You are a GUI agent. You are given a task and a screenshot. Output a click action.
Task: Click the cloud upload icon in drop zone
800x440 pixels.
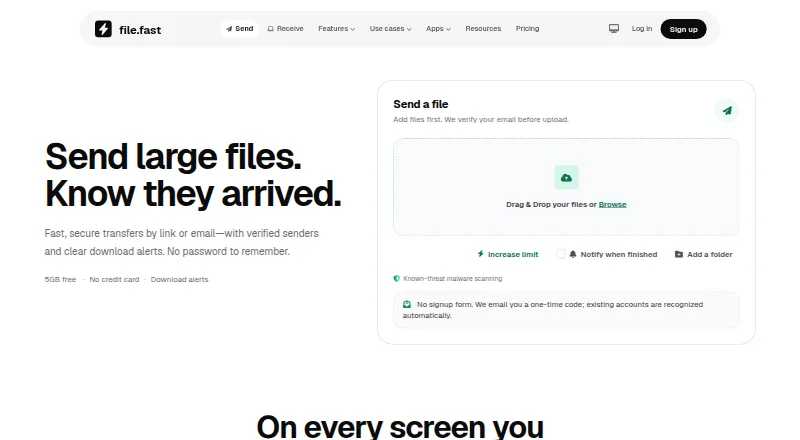tap(566, 178)
